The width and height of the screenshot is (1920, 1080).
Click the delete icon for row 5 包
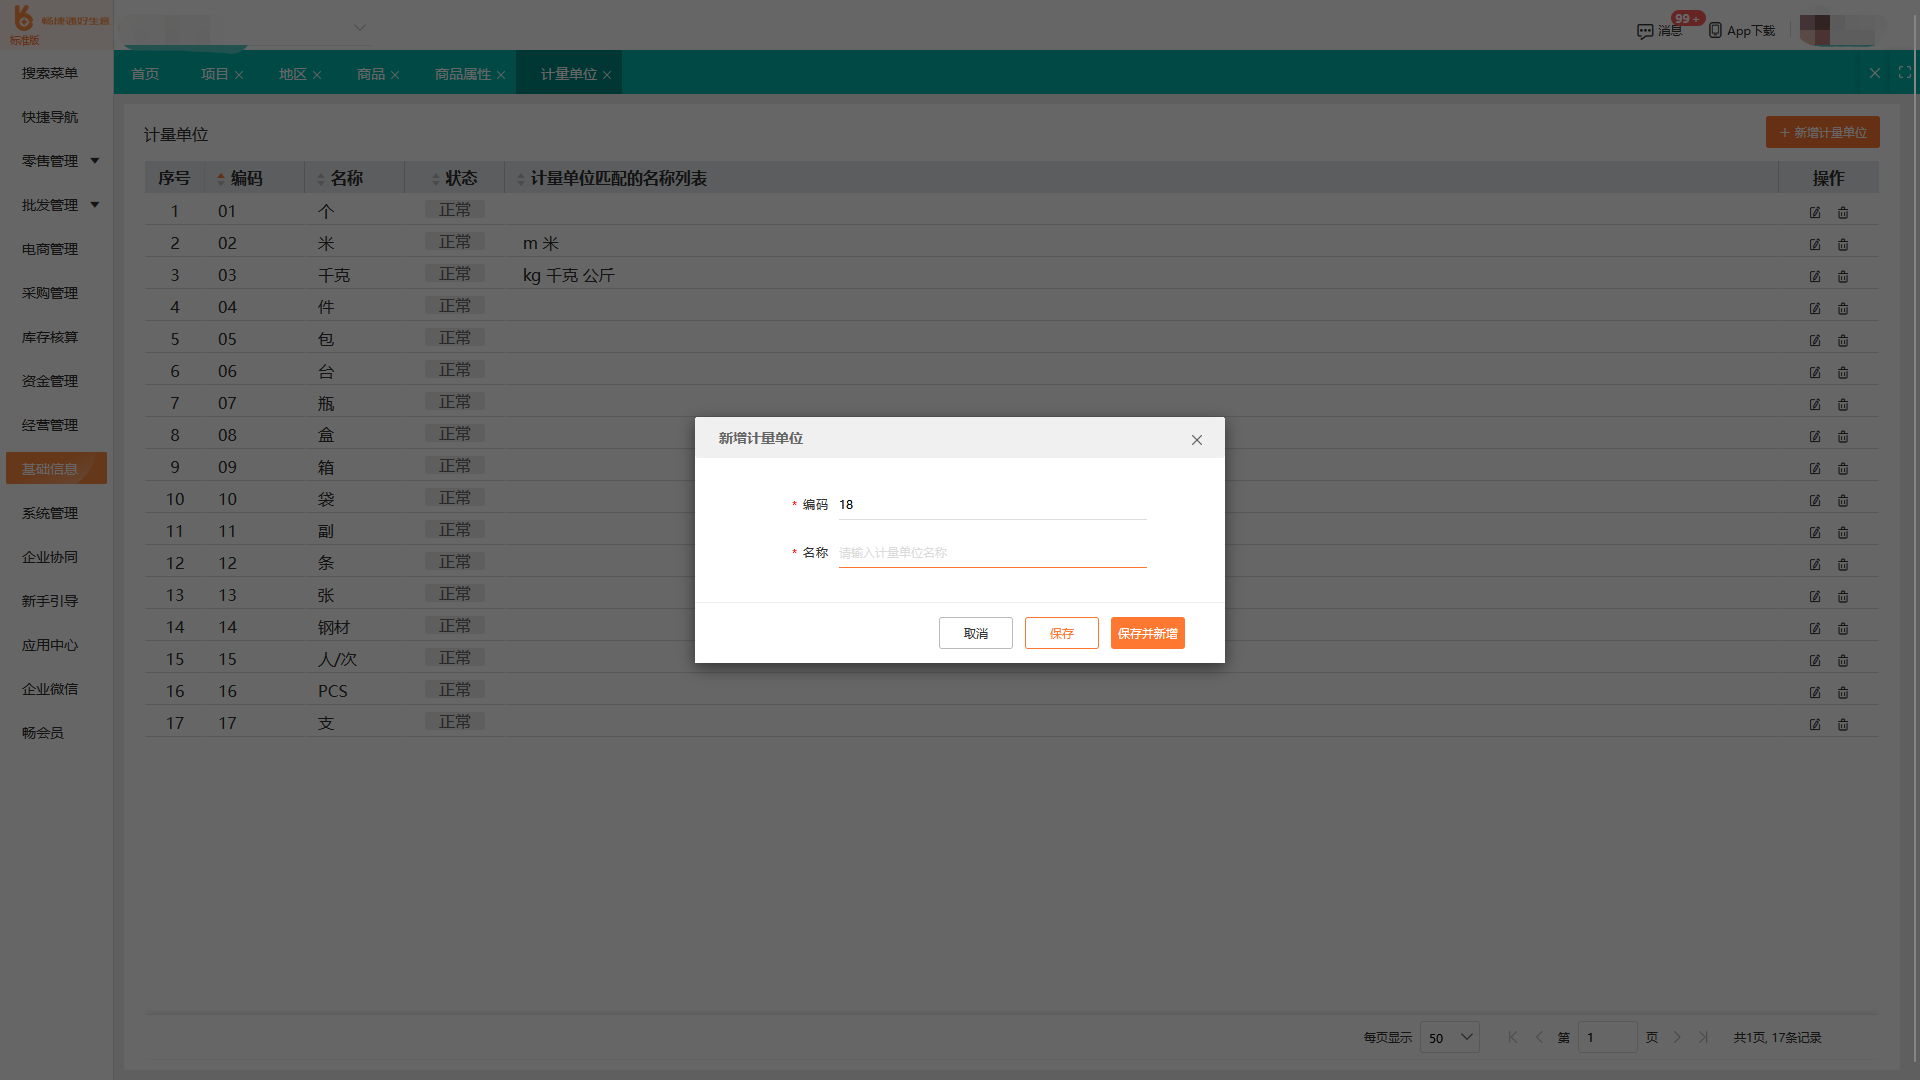1844,340
